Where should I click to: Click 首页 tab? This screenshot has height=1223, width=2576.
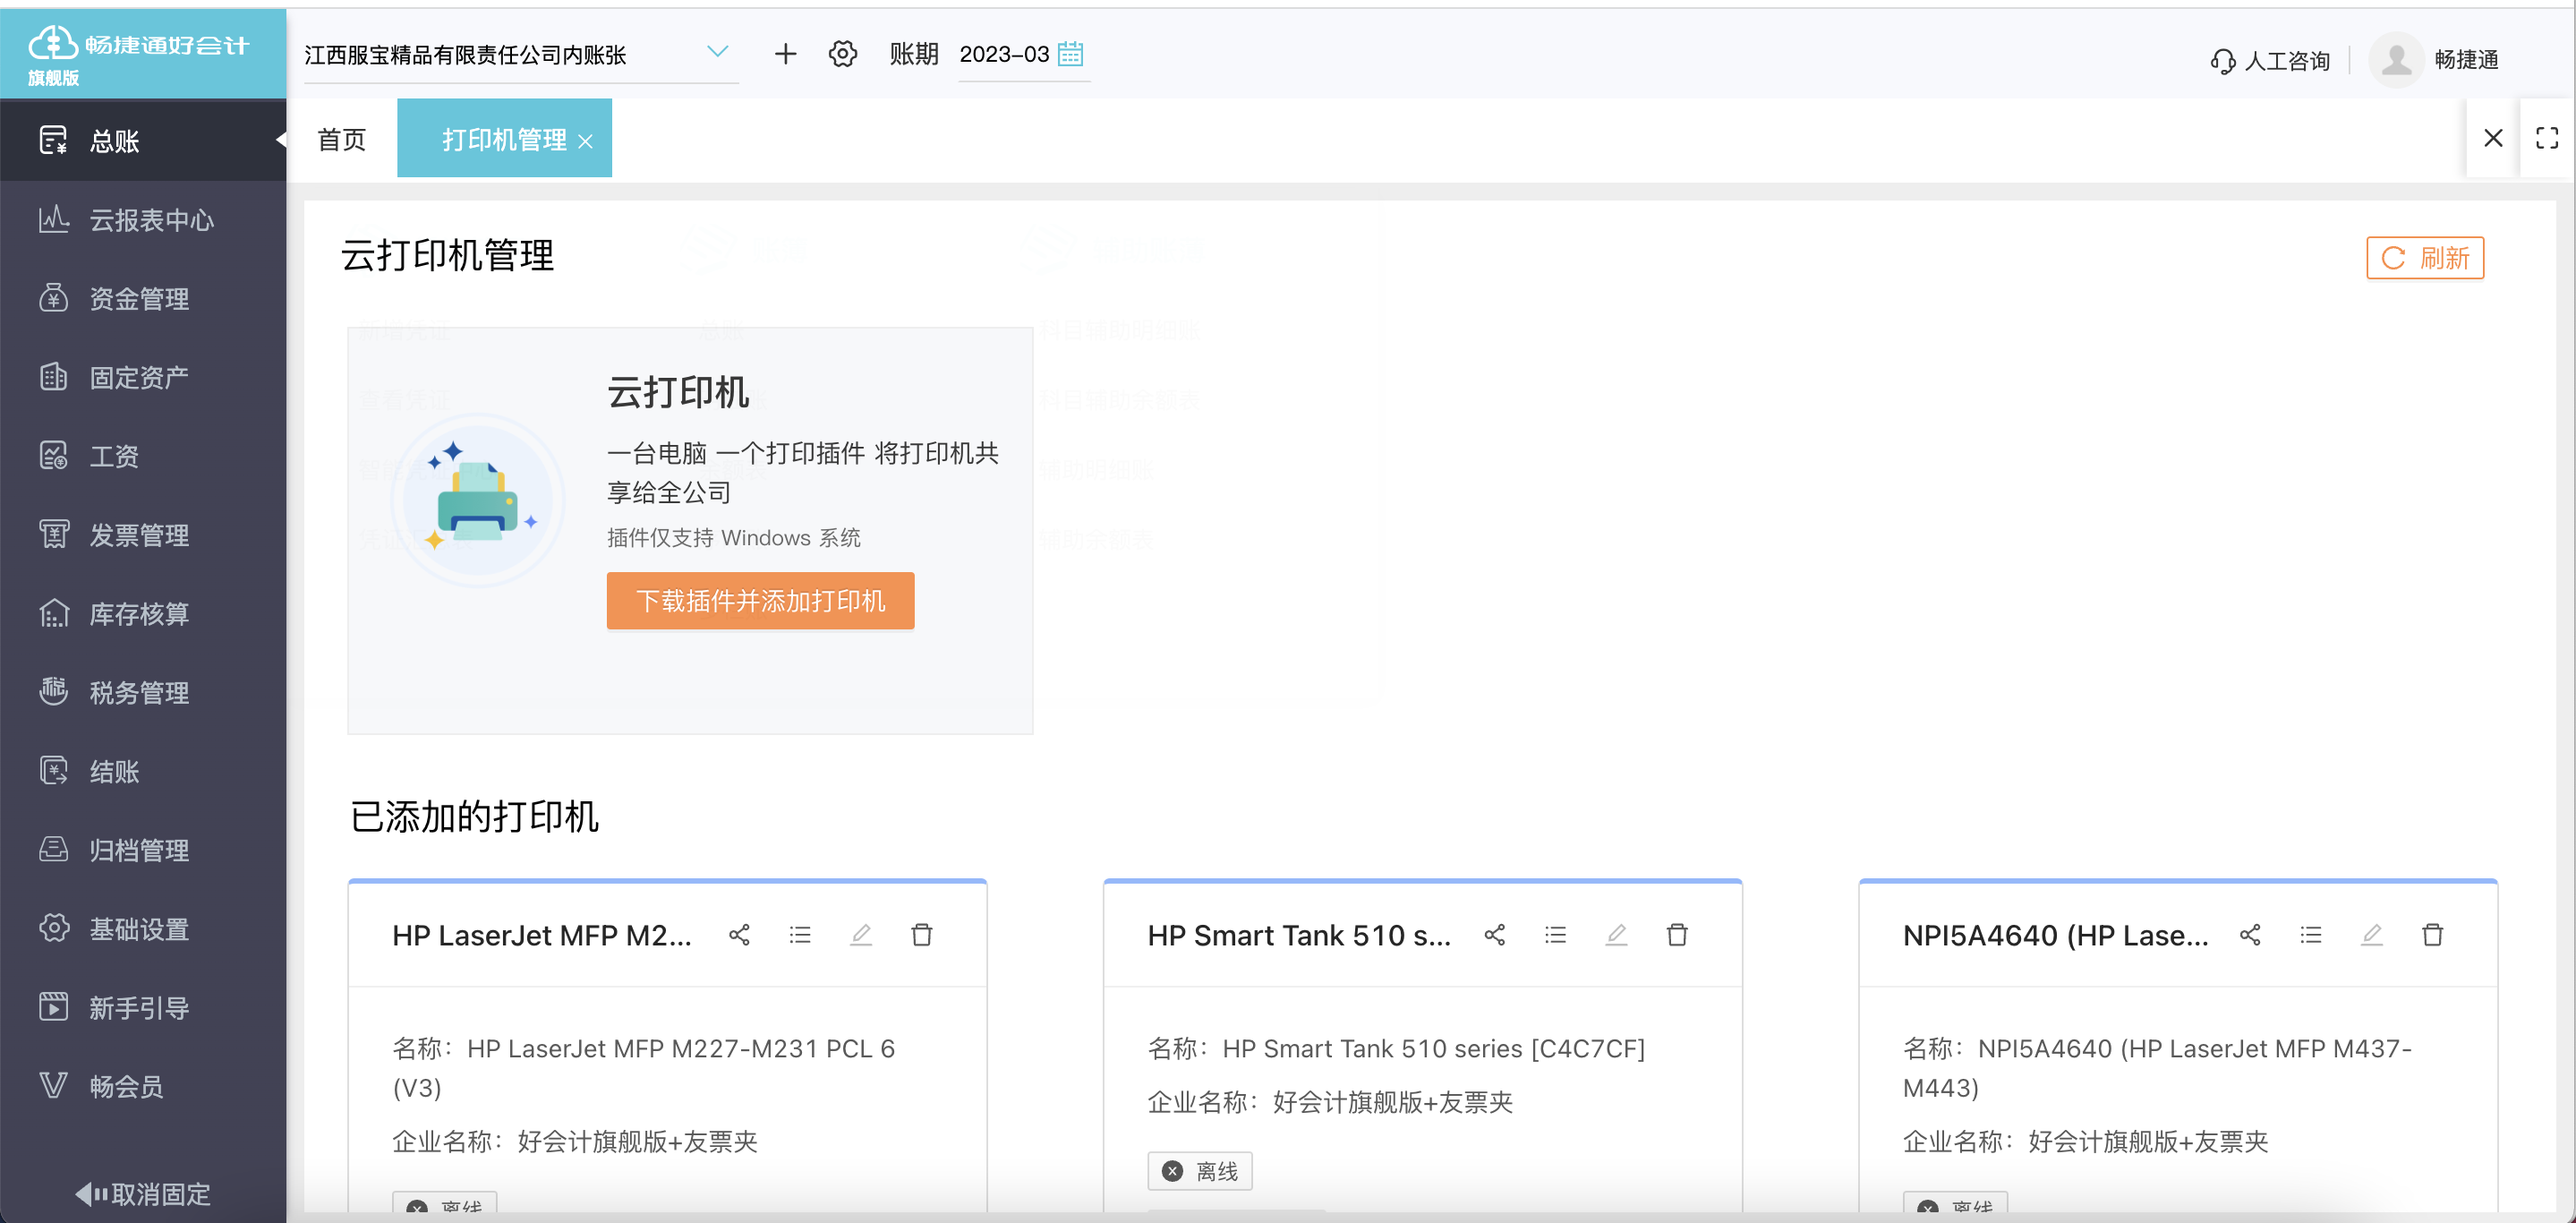[x=344, y=140]
